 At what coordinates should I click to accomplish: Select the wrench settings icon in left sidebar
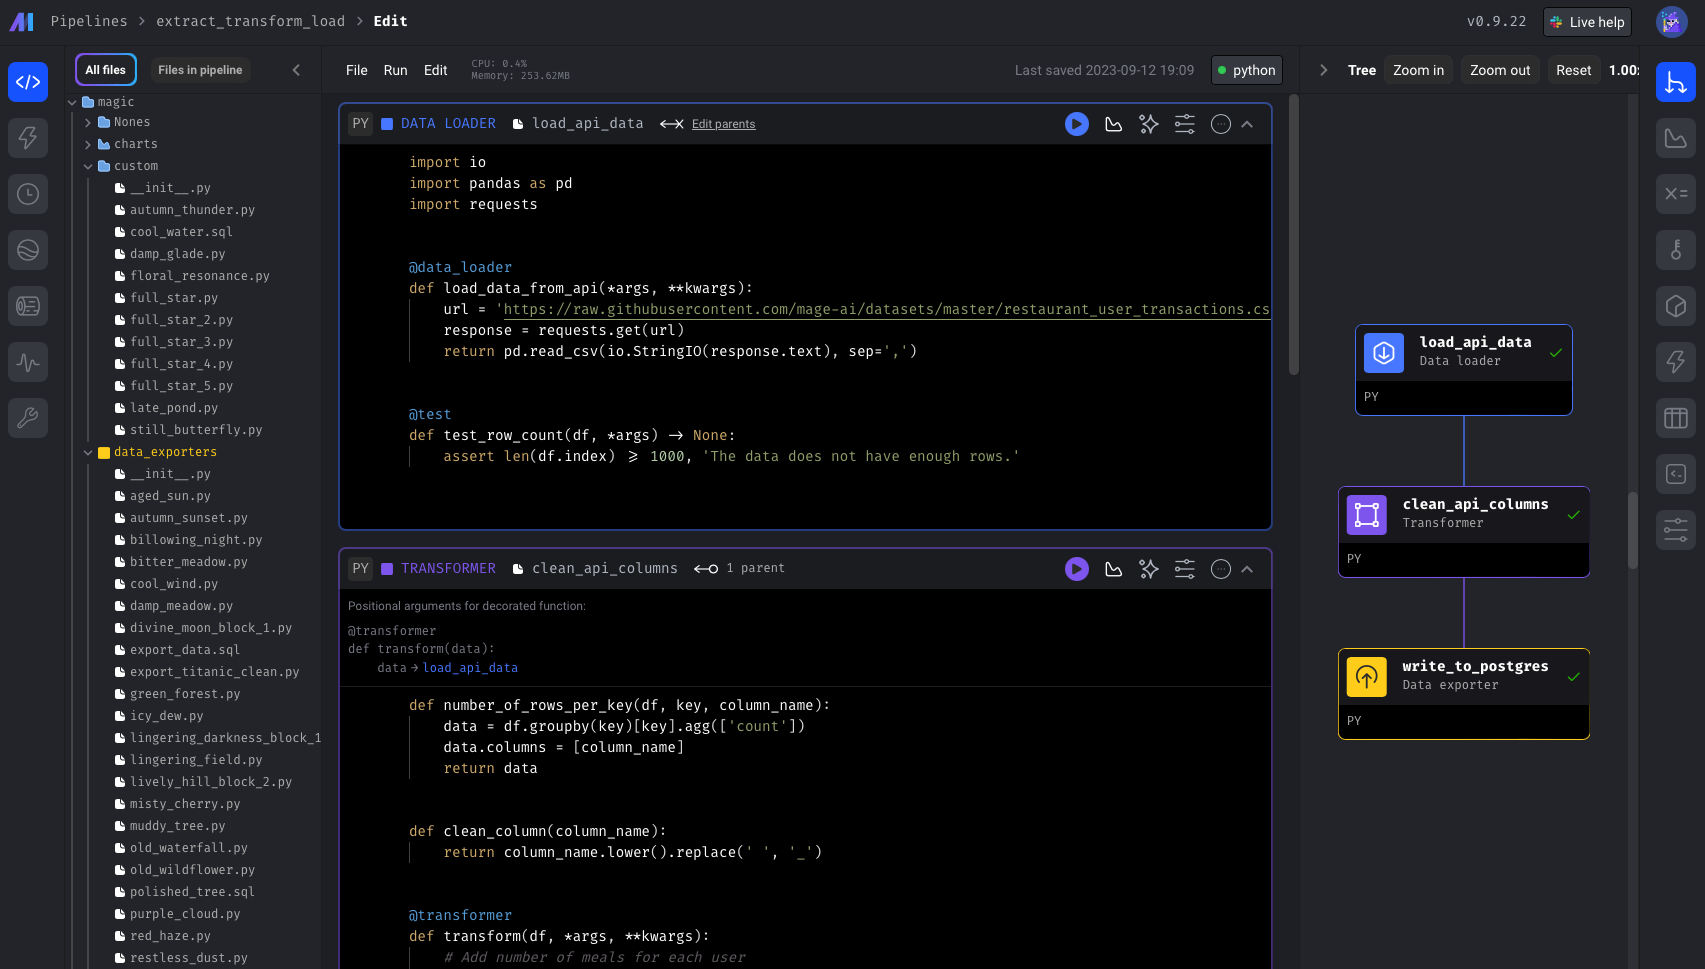pyautogui.click(x=28, y=418)
